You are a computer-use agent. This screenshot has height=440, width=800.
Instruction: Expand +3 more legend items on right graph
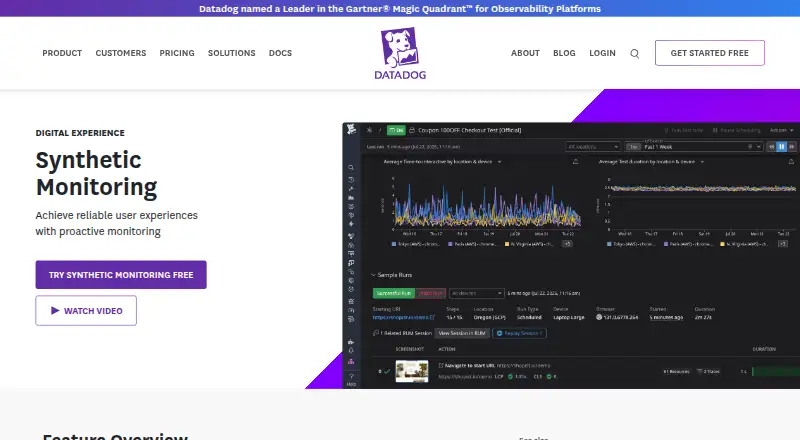pyautogui.click(x=782, y=244)
